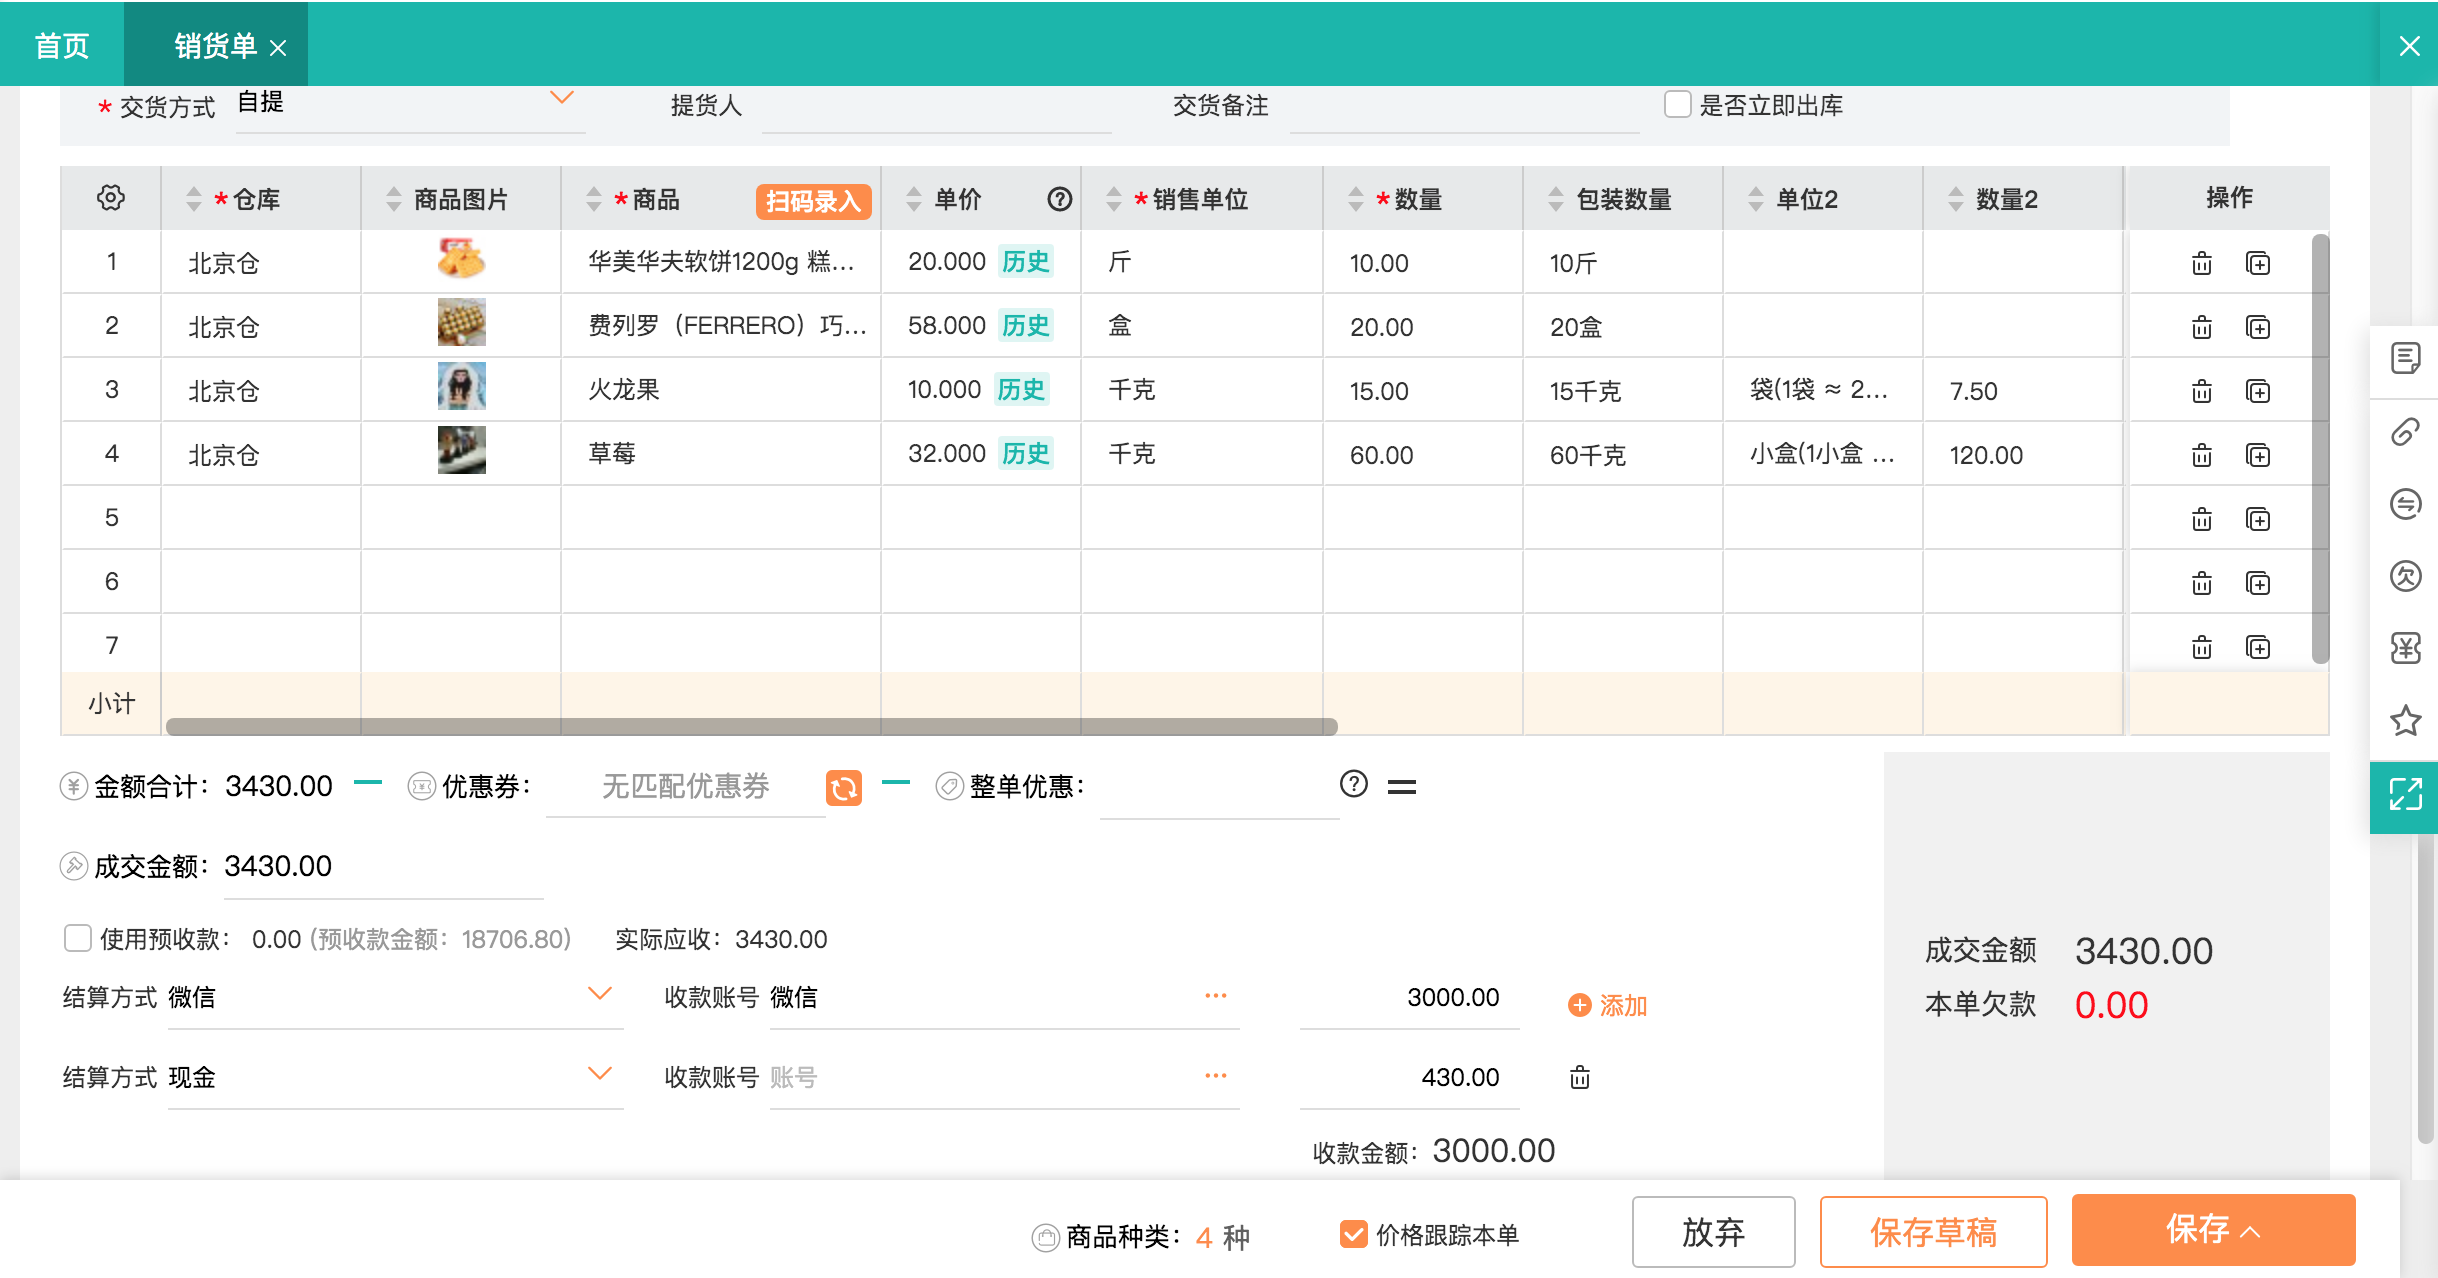Expand 结算方式 微信 dropdown
Image resolution: width=2438 pixels, height=1278 pixels.
[598, 1001]
